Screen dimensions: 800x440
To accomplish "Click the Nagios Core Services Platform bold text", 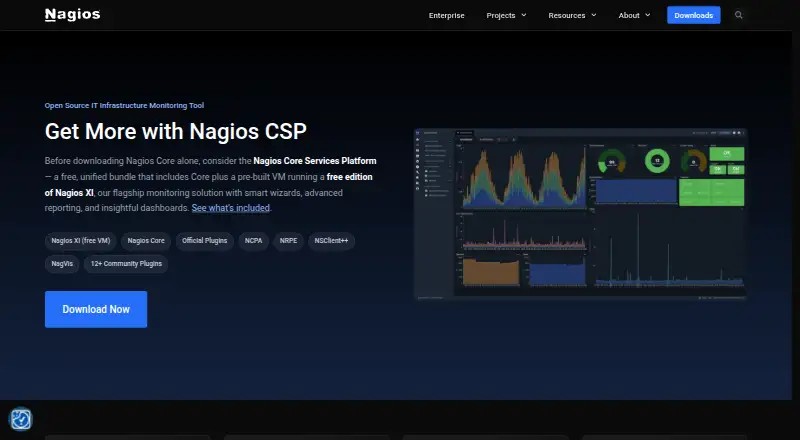I will tap(315, 161).
